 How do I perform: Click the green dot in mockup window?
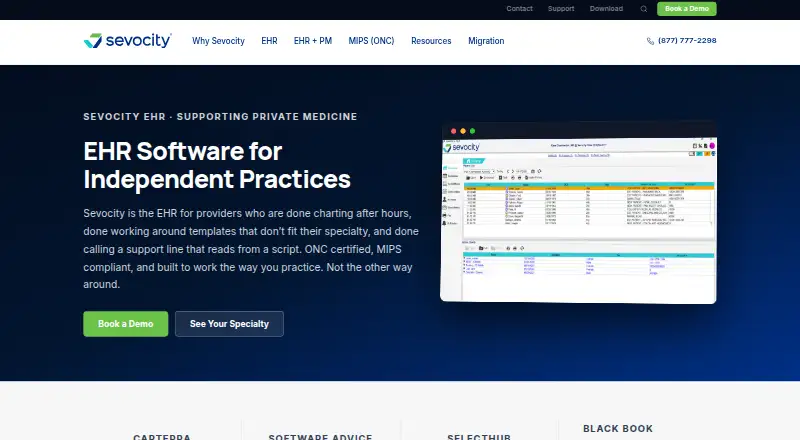[472, 131]
